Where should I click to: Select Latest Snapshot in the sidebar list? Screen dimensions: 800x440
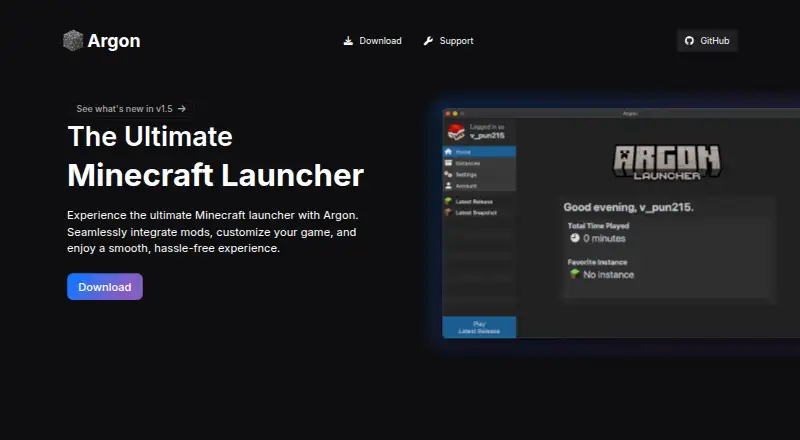point(479,213)
